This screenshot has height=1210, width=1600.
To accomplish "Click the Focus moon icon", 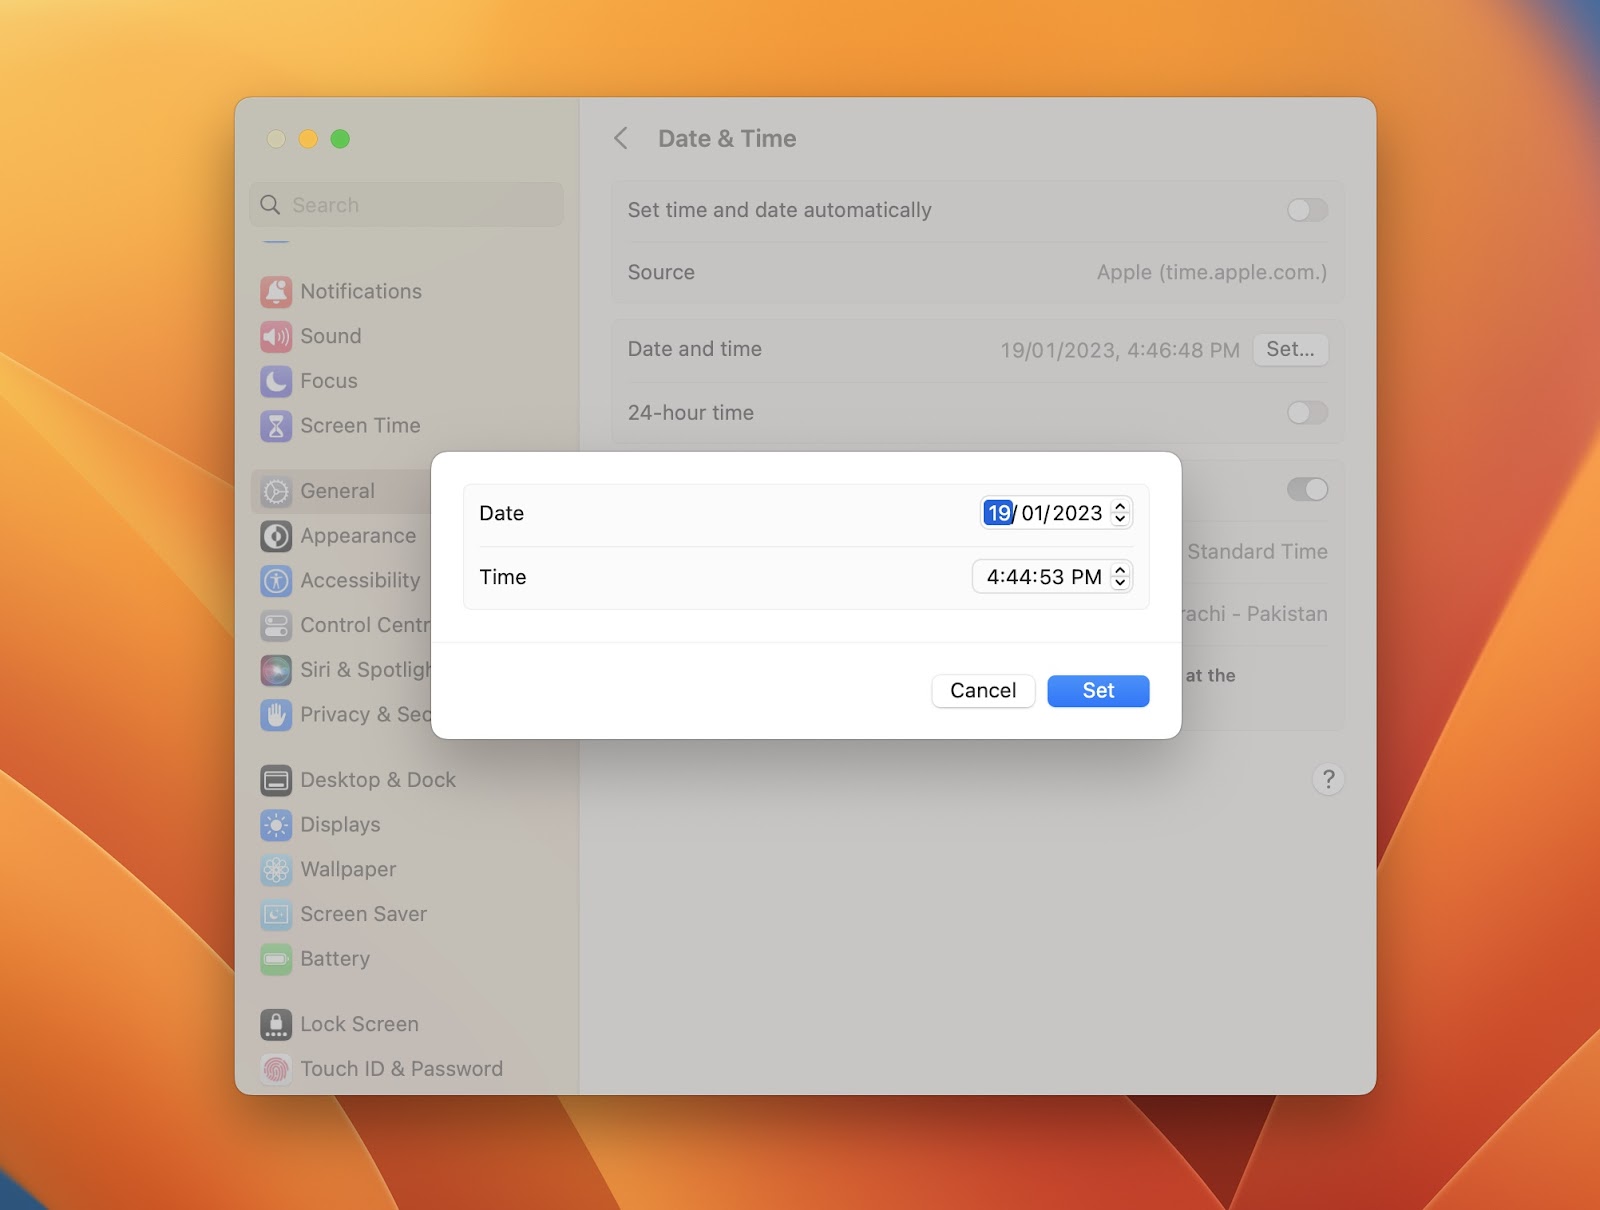I will pyautogui.click(x=275, y=381).
